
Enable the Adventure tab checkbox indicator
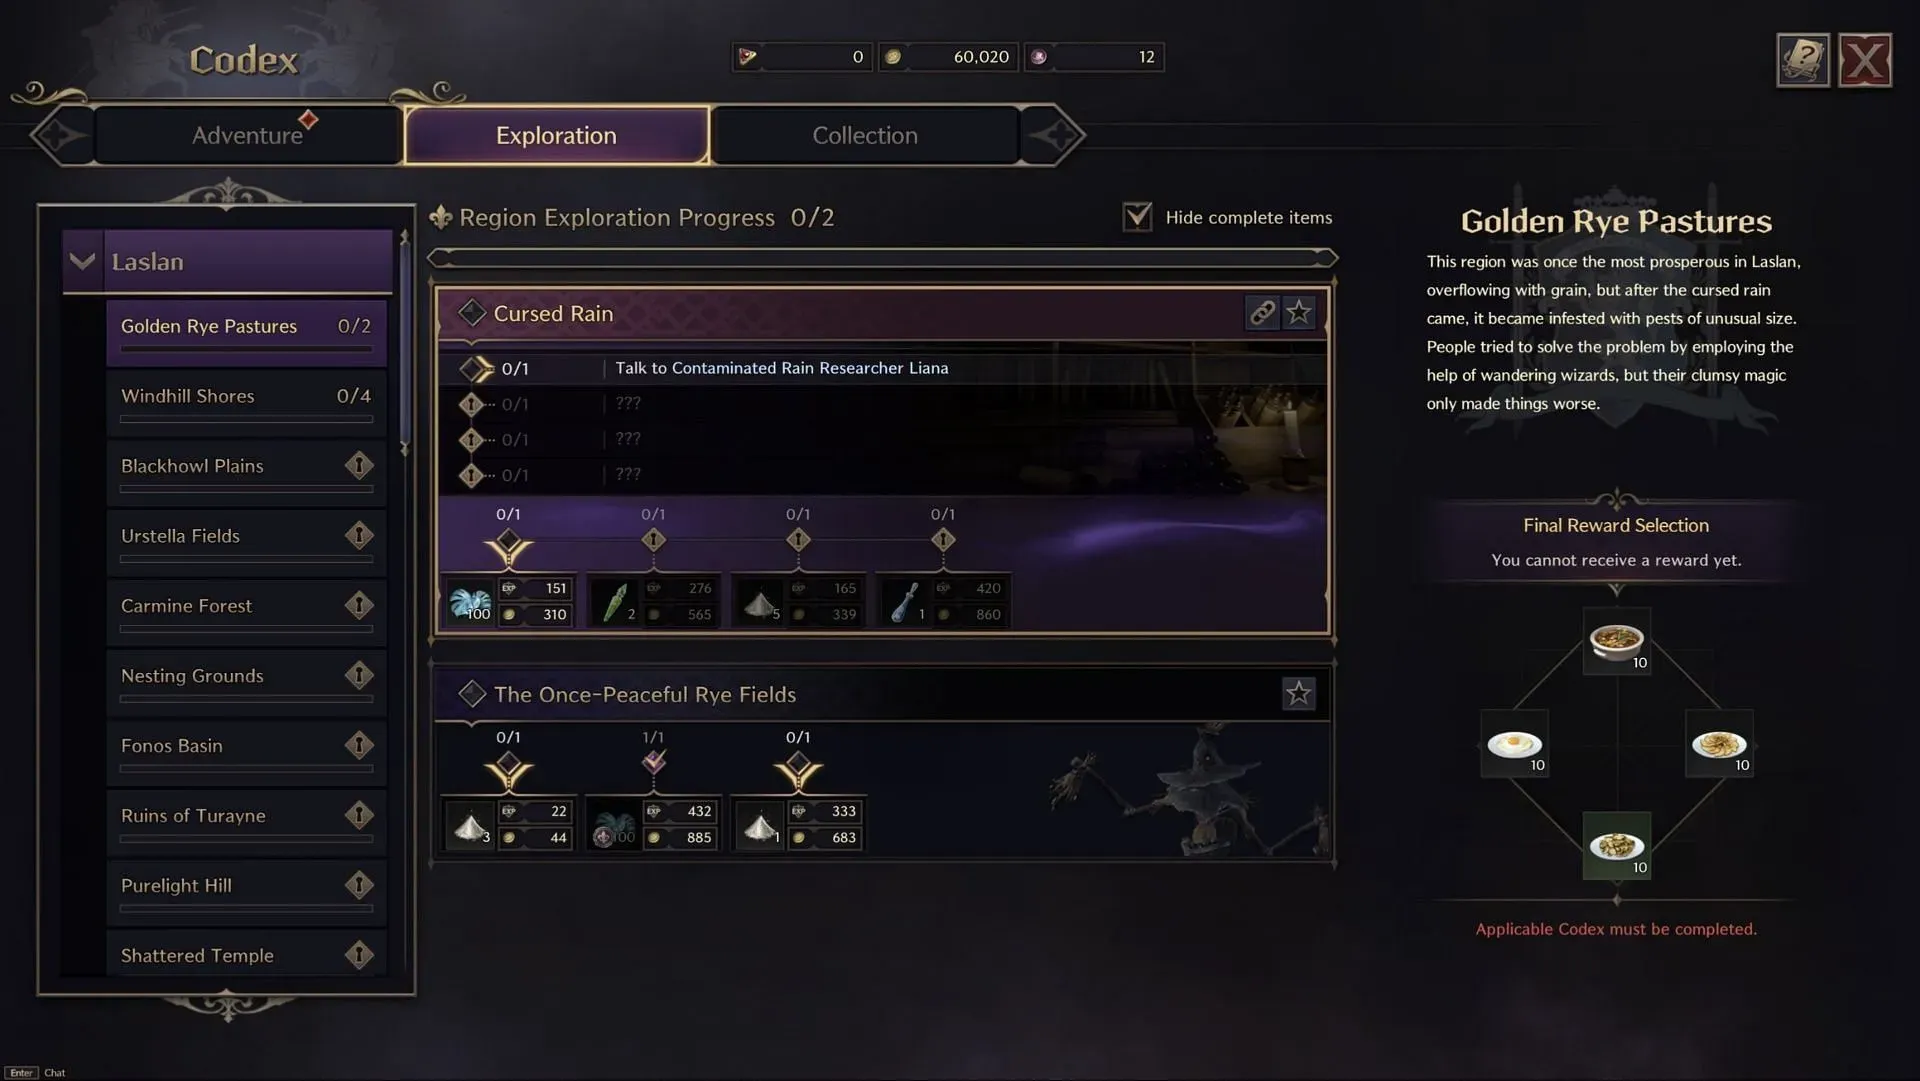(x=306, y=120)
